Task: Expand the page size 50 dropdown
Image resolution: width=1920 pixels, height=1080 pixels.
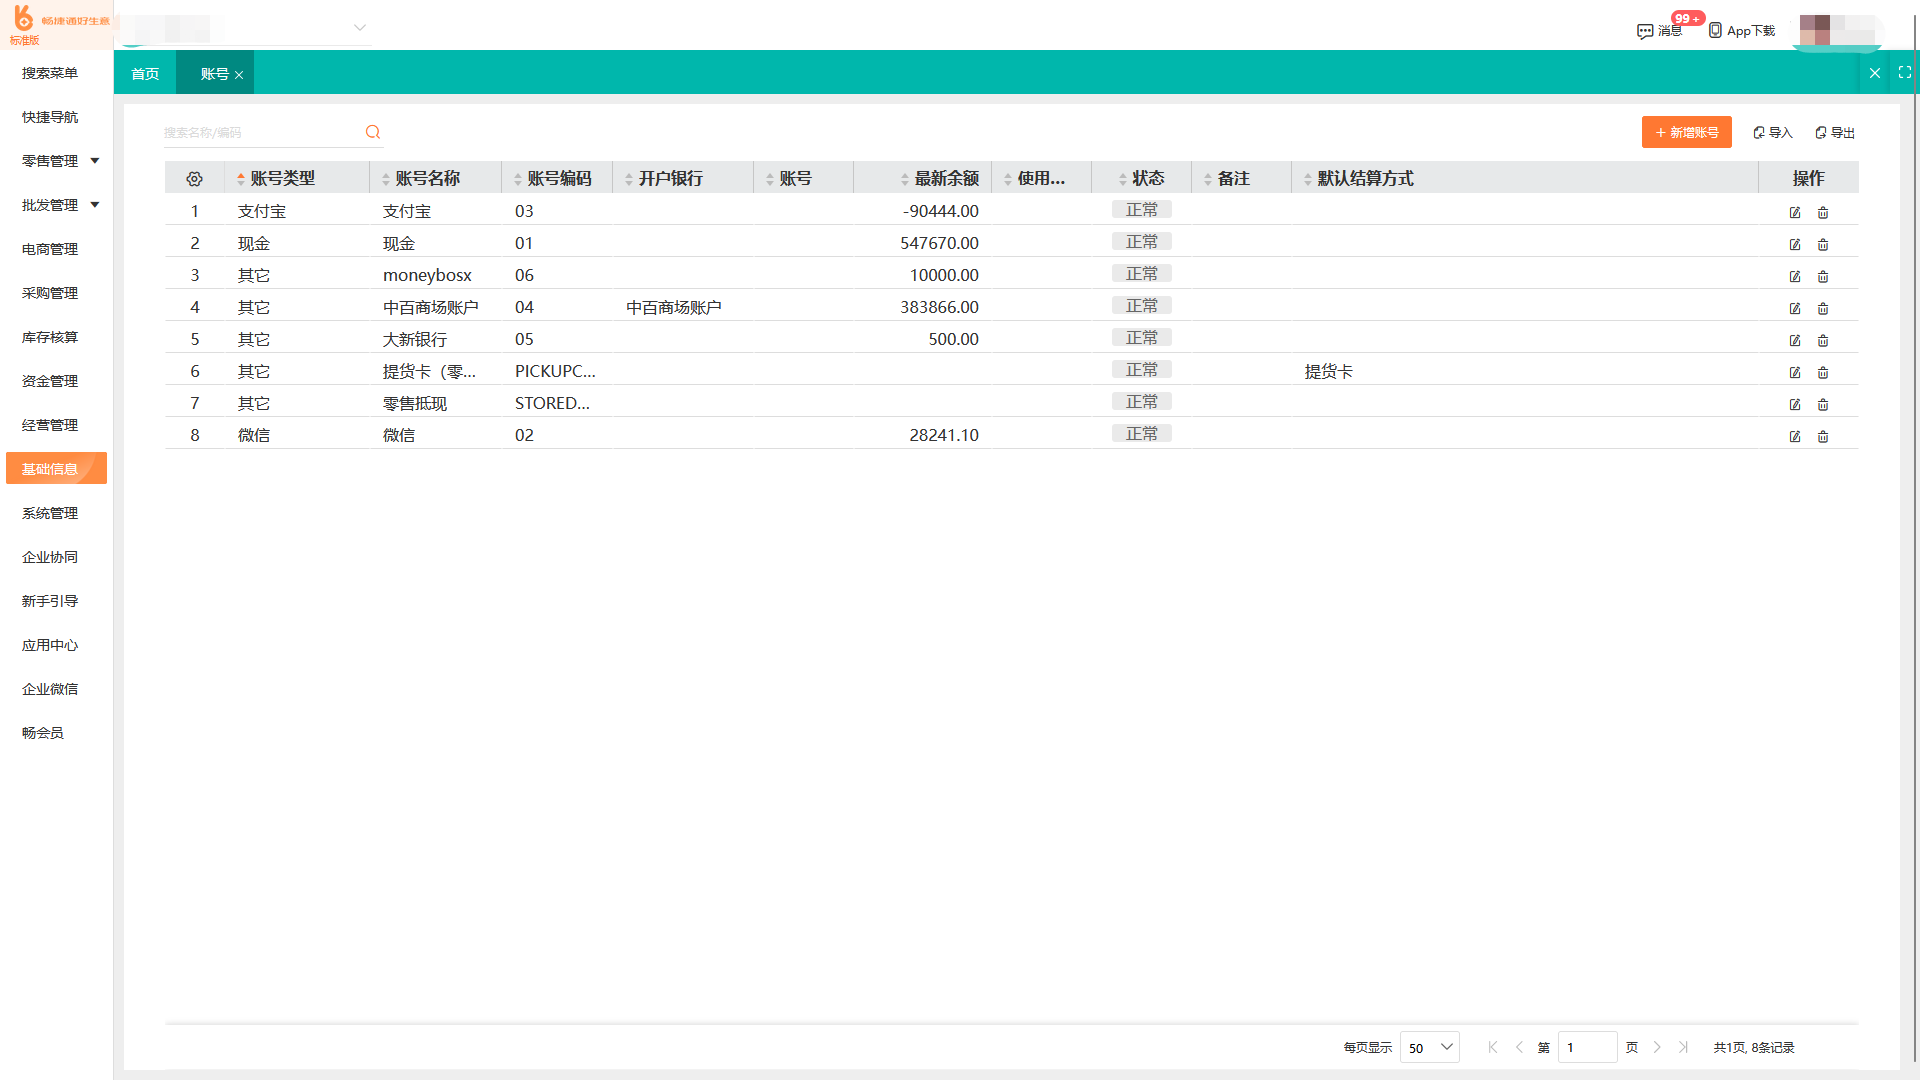Action: pyautogui.click(x=1428, y=1047)
